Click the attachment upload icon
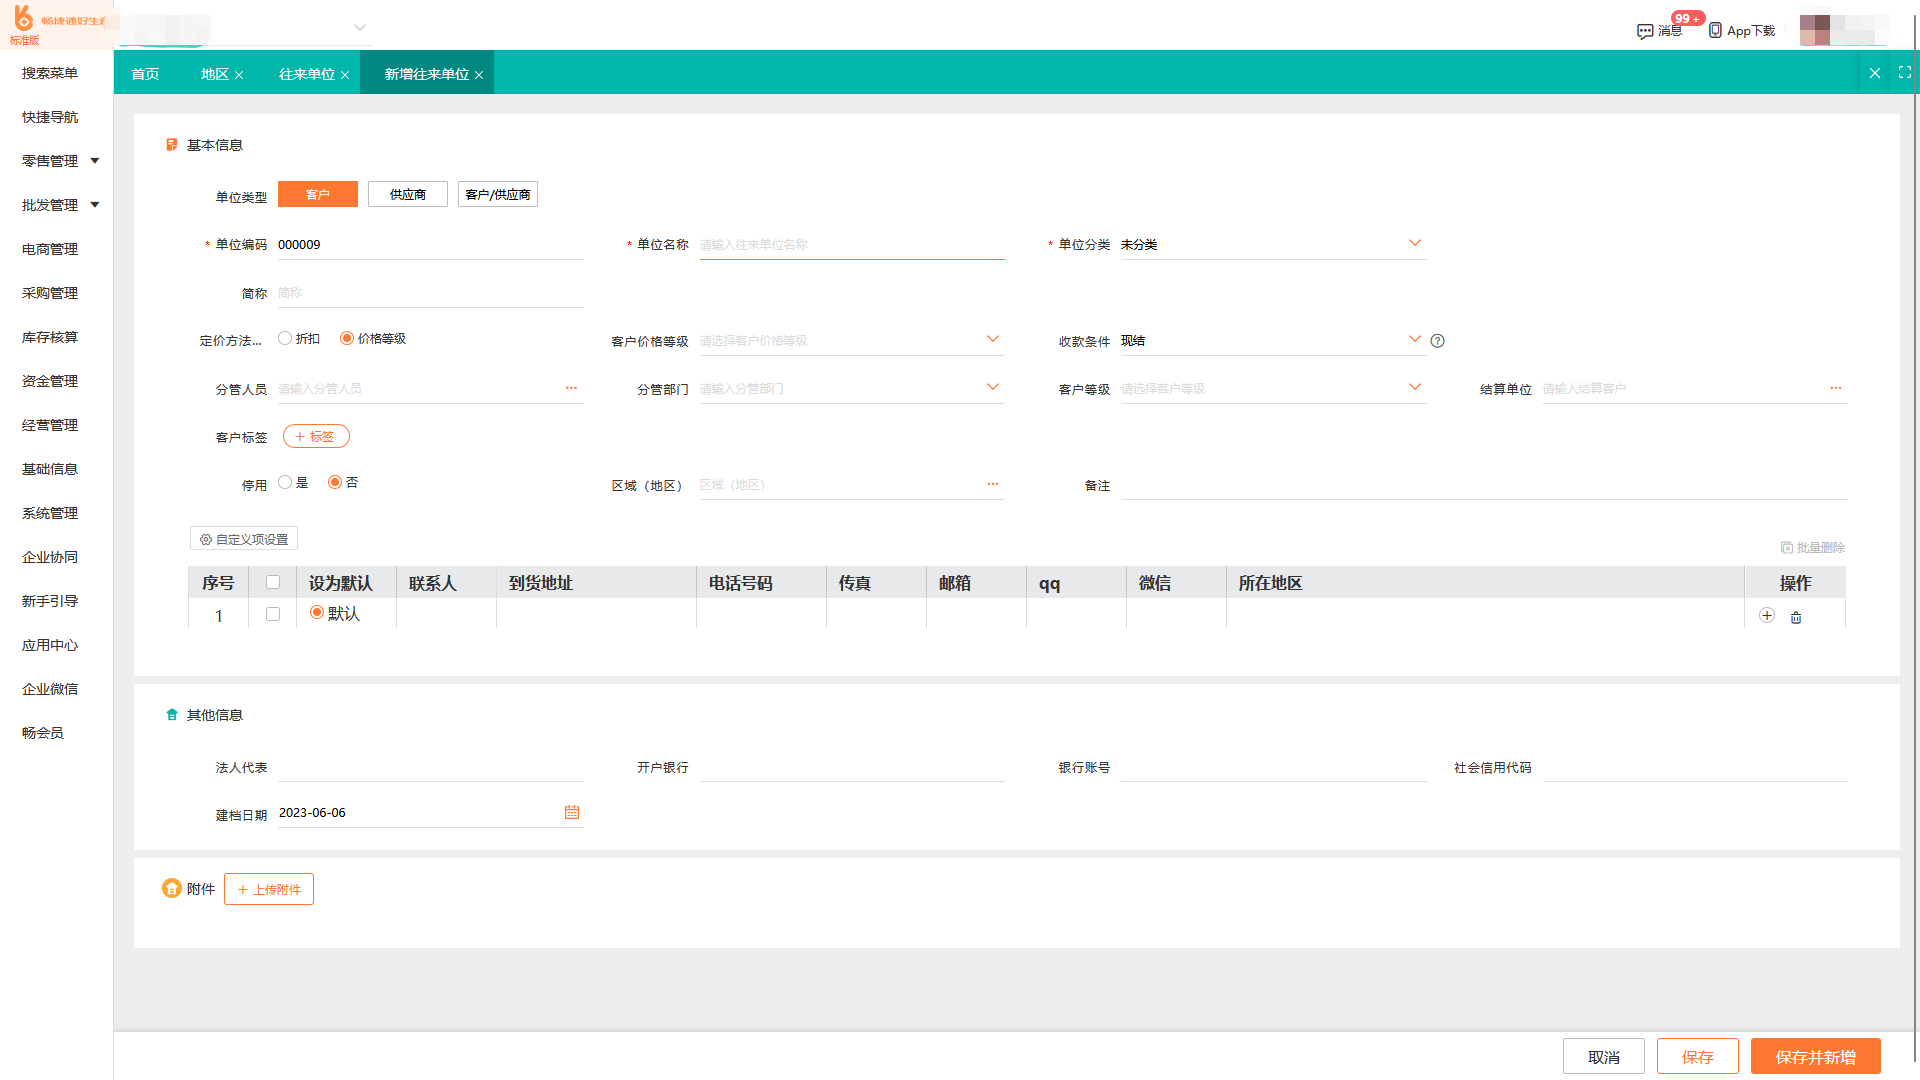The image size is (1920, 1080). tap(268, 889)
